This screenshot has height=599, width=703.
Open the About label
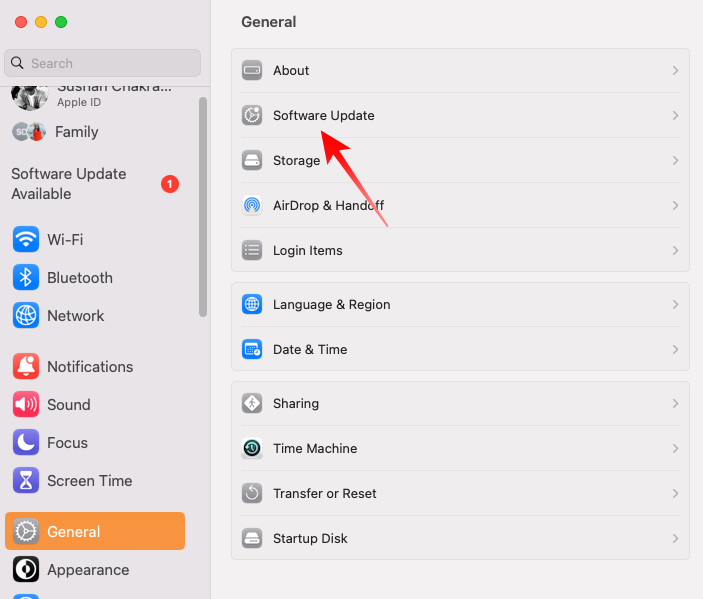pos(291,70)
